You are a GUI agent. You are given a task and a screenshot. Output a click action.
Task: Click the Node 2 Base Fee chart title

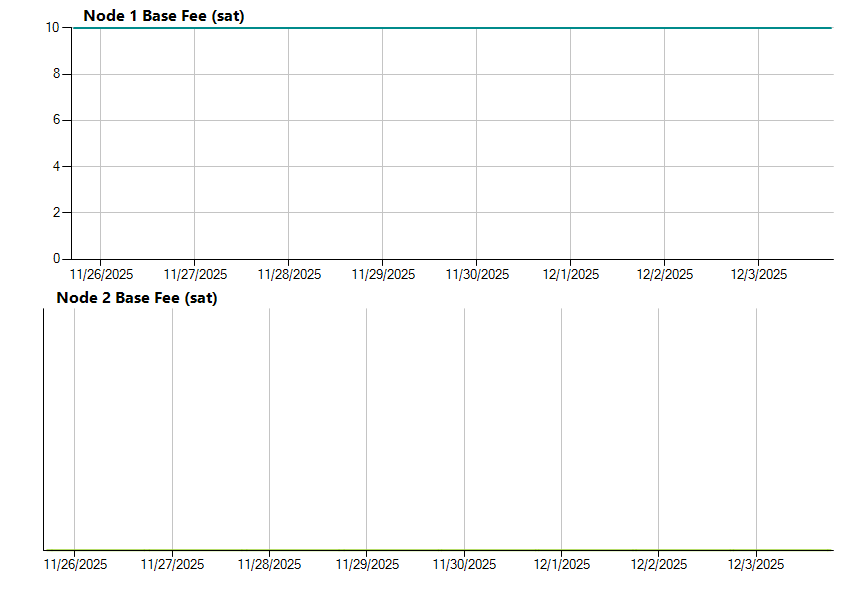(138, 297)
